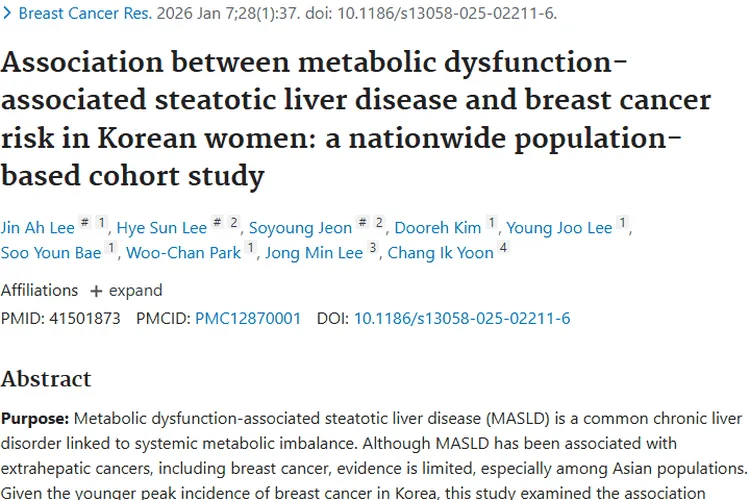Viewport: 750px width, 500px height.
Task: Open the DOI 10.1186/s13058-025-02211-6 link
Action: point(462,319)
